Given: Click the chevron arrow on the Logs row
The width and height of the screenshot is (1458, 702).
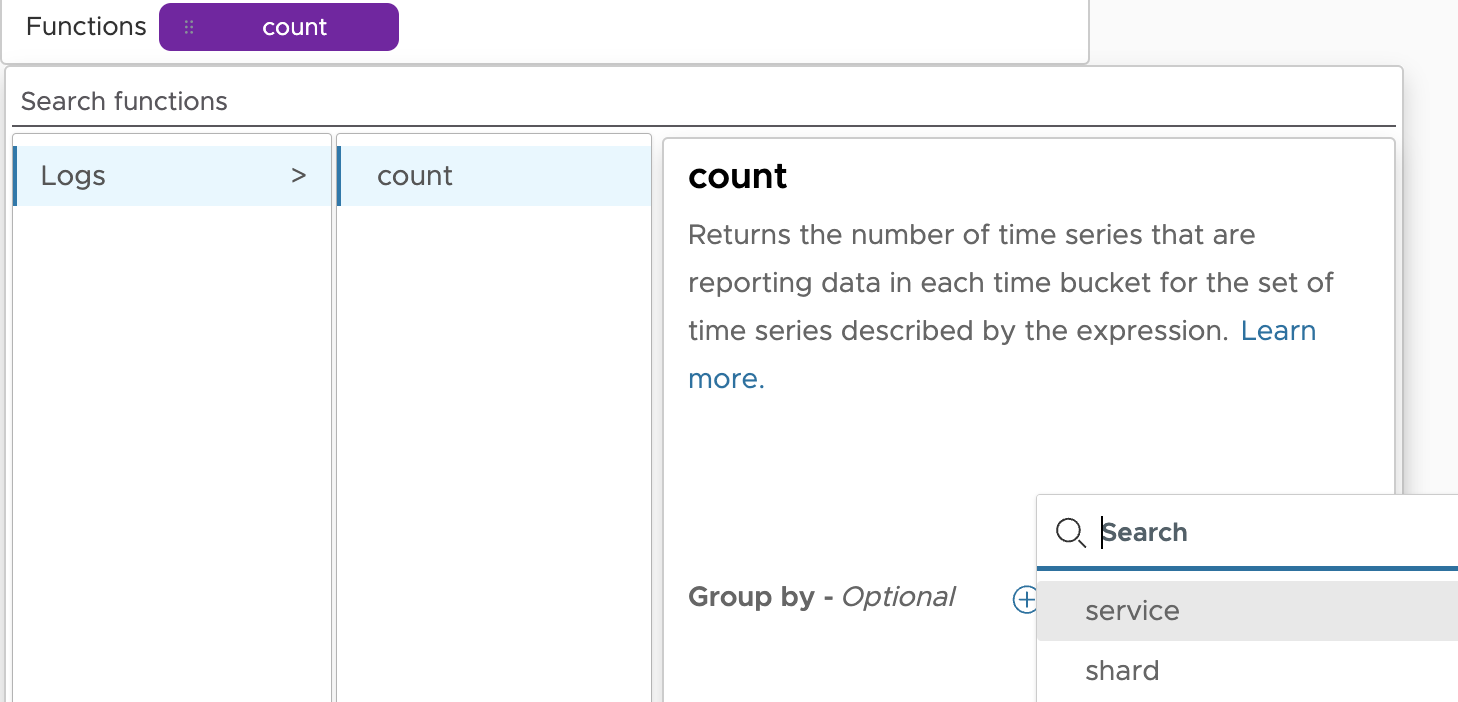Looking at the screenshot, I should point(298,175).
